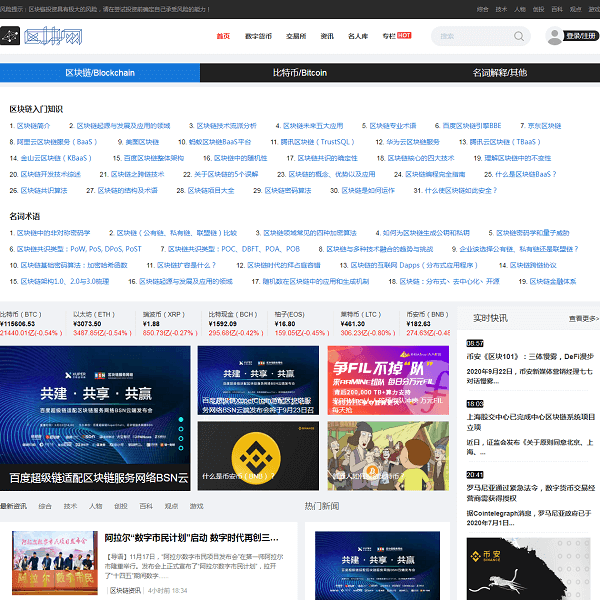This screenshot has width=600, height=600.
Task: Go to 交易所 in the navigation
Action: click(x=296, y=36)
